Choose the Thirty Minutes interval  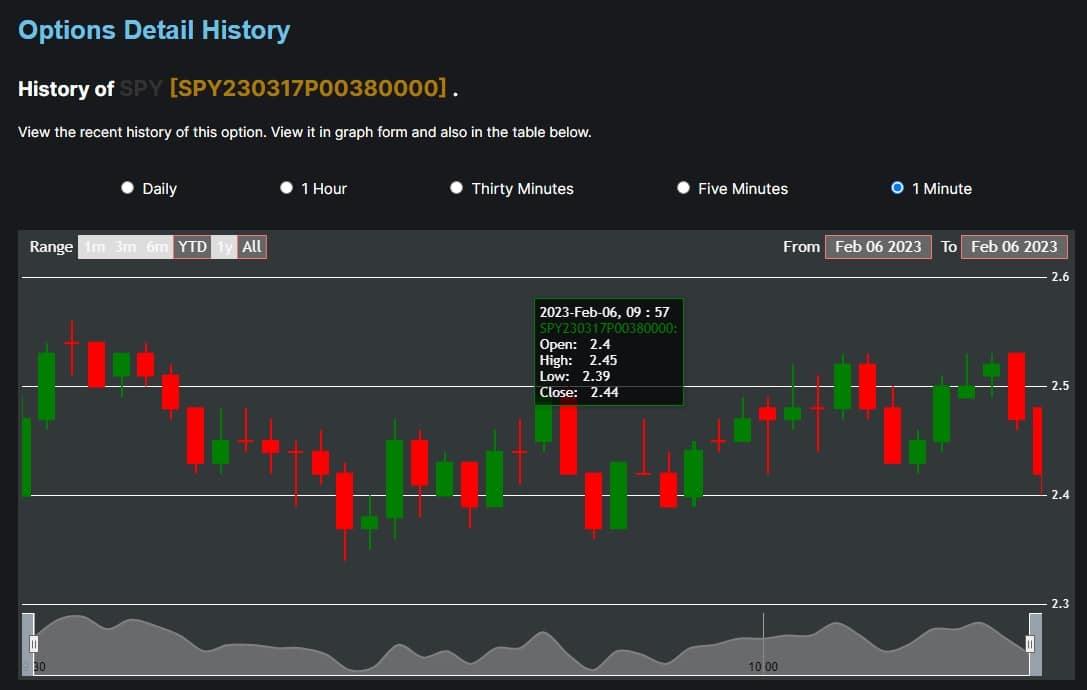pos(457,188)
